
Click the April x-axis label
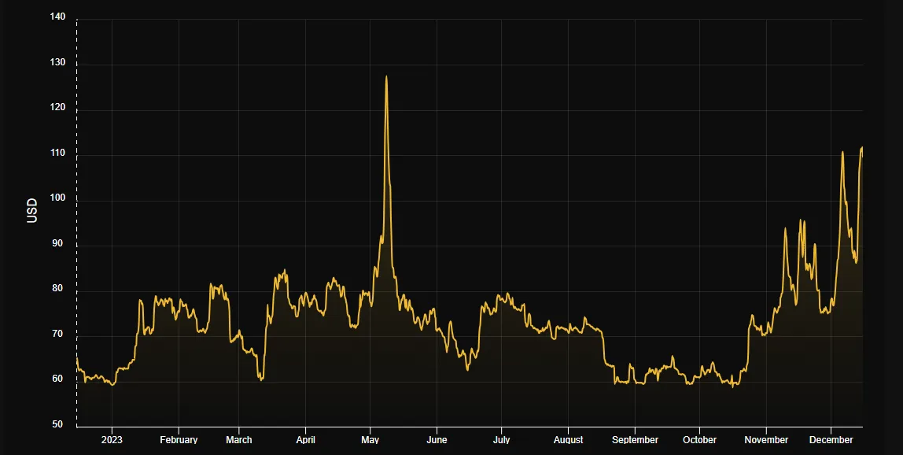tap(306, 439)
